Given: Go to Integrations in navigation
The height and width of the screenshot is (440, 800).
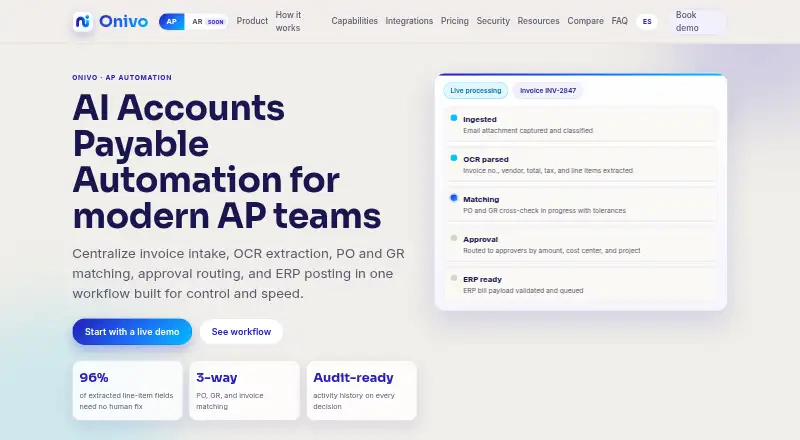Looking at the screenshot, I should 409,21.
